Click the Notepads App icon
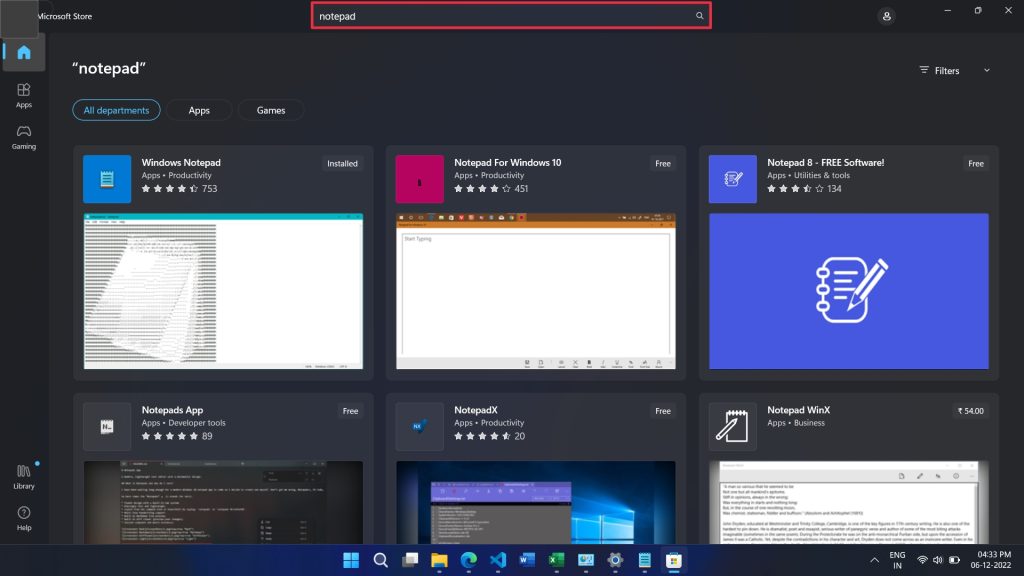 (x=107, y=426)
